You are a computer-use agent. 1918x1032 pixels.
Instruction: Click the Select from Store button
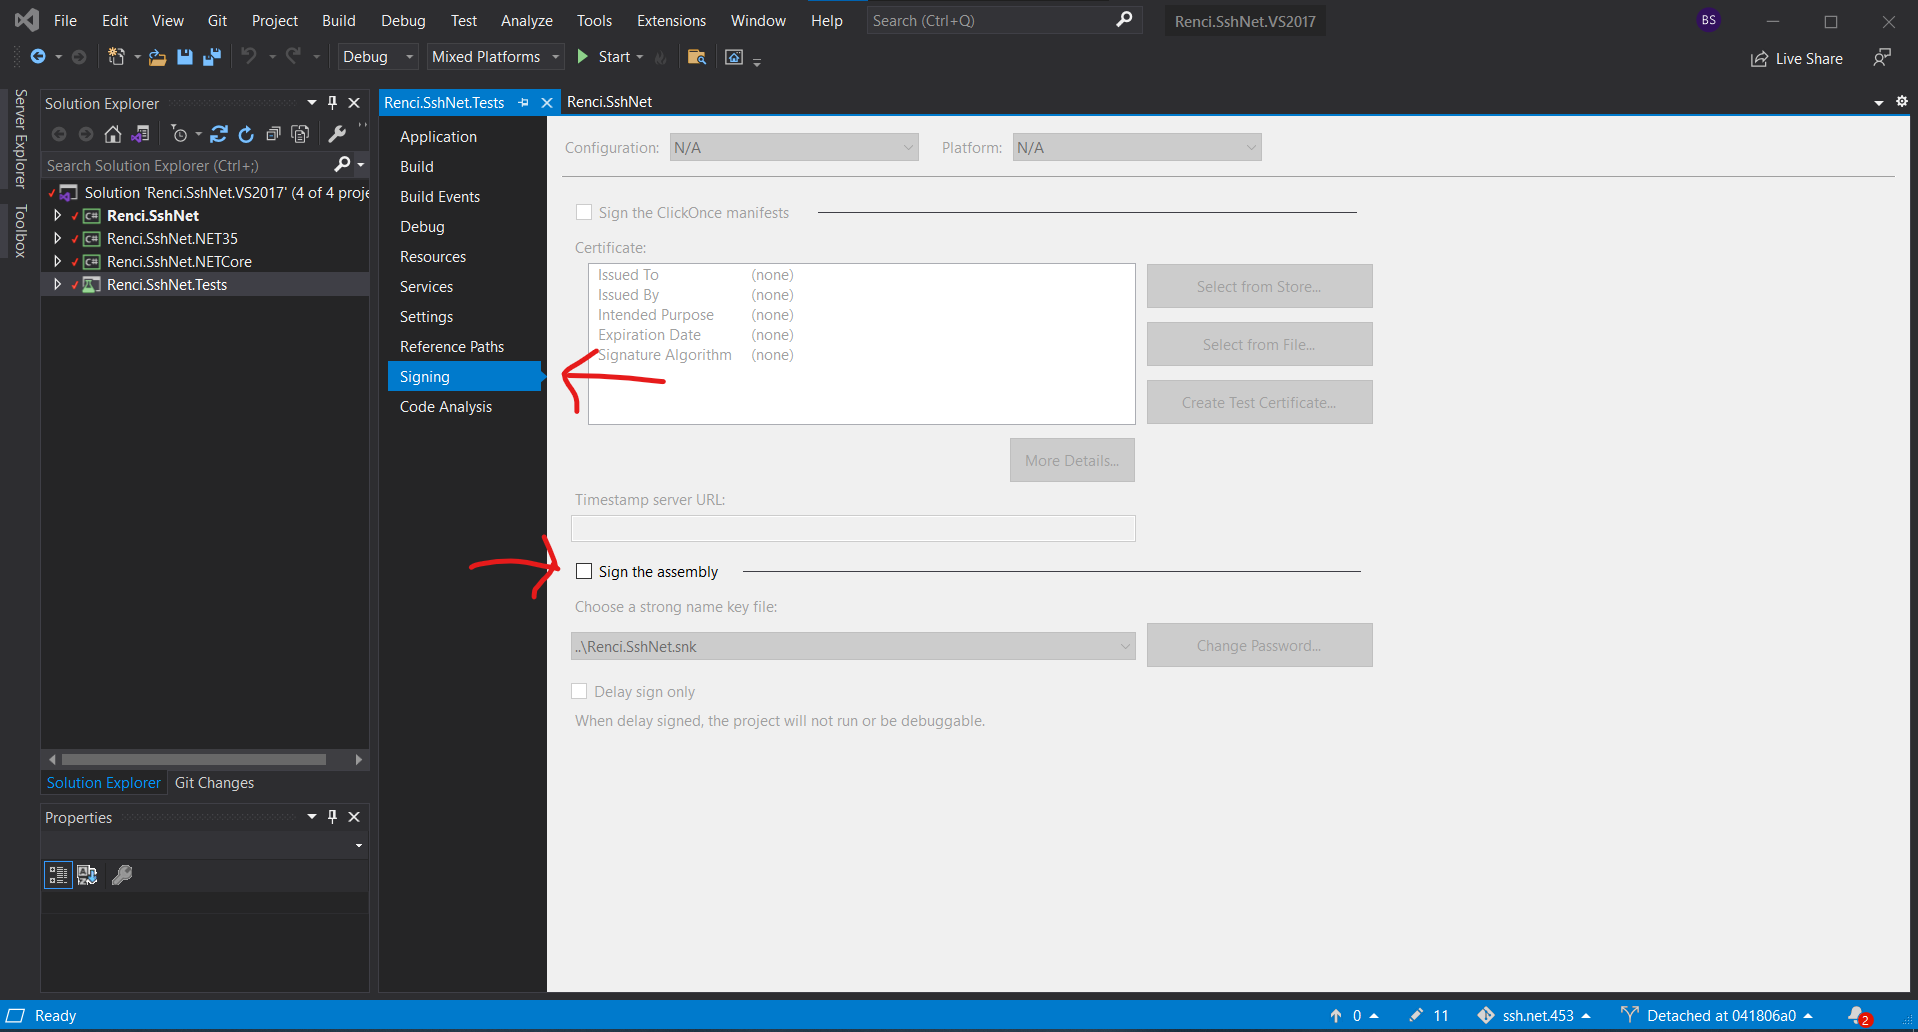[x=1259, y=286]
